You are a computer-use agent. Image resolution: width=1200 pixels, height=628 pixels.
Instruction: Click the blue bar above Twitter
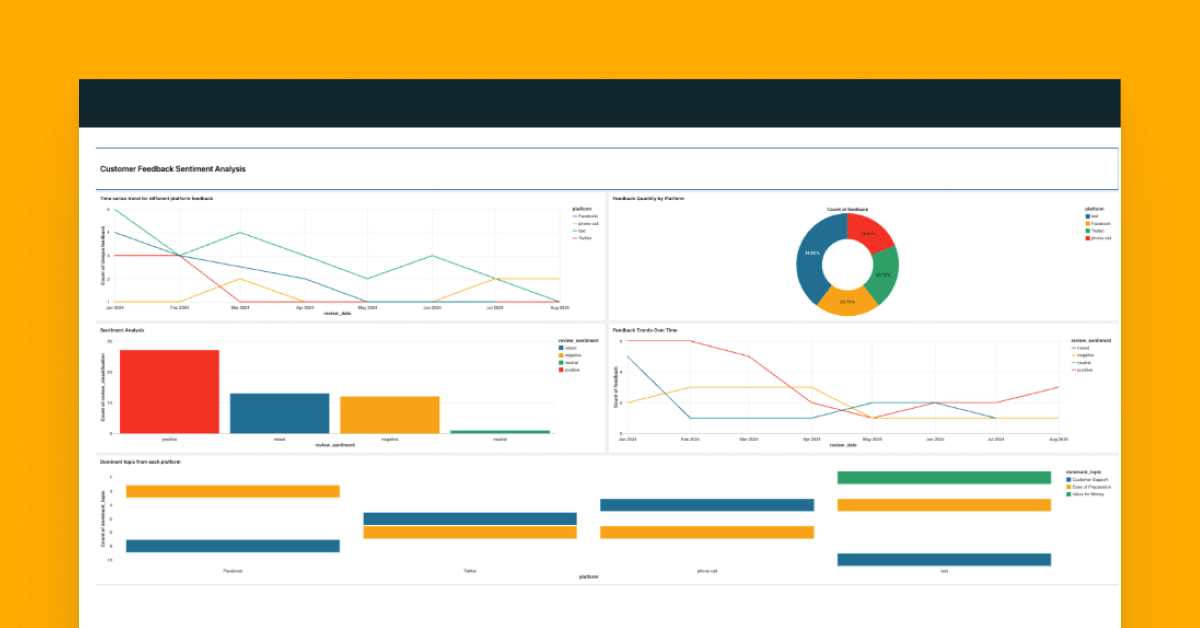470,518
